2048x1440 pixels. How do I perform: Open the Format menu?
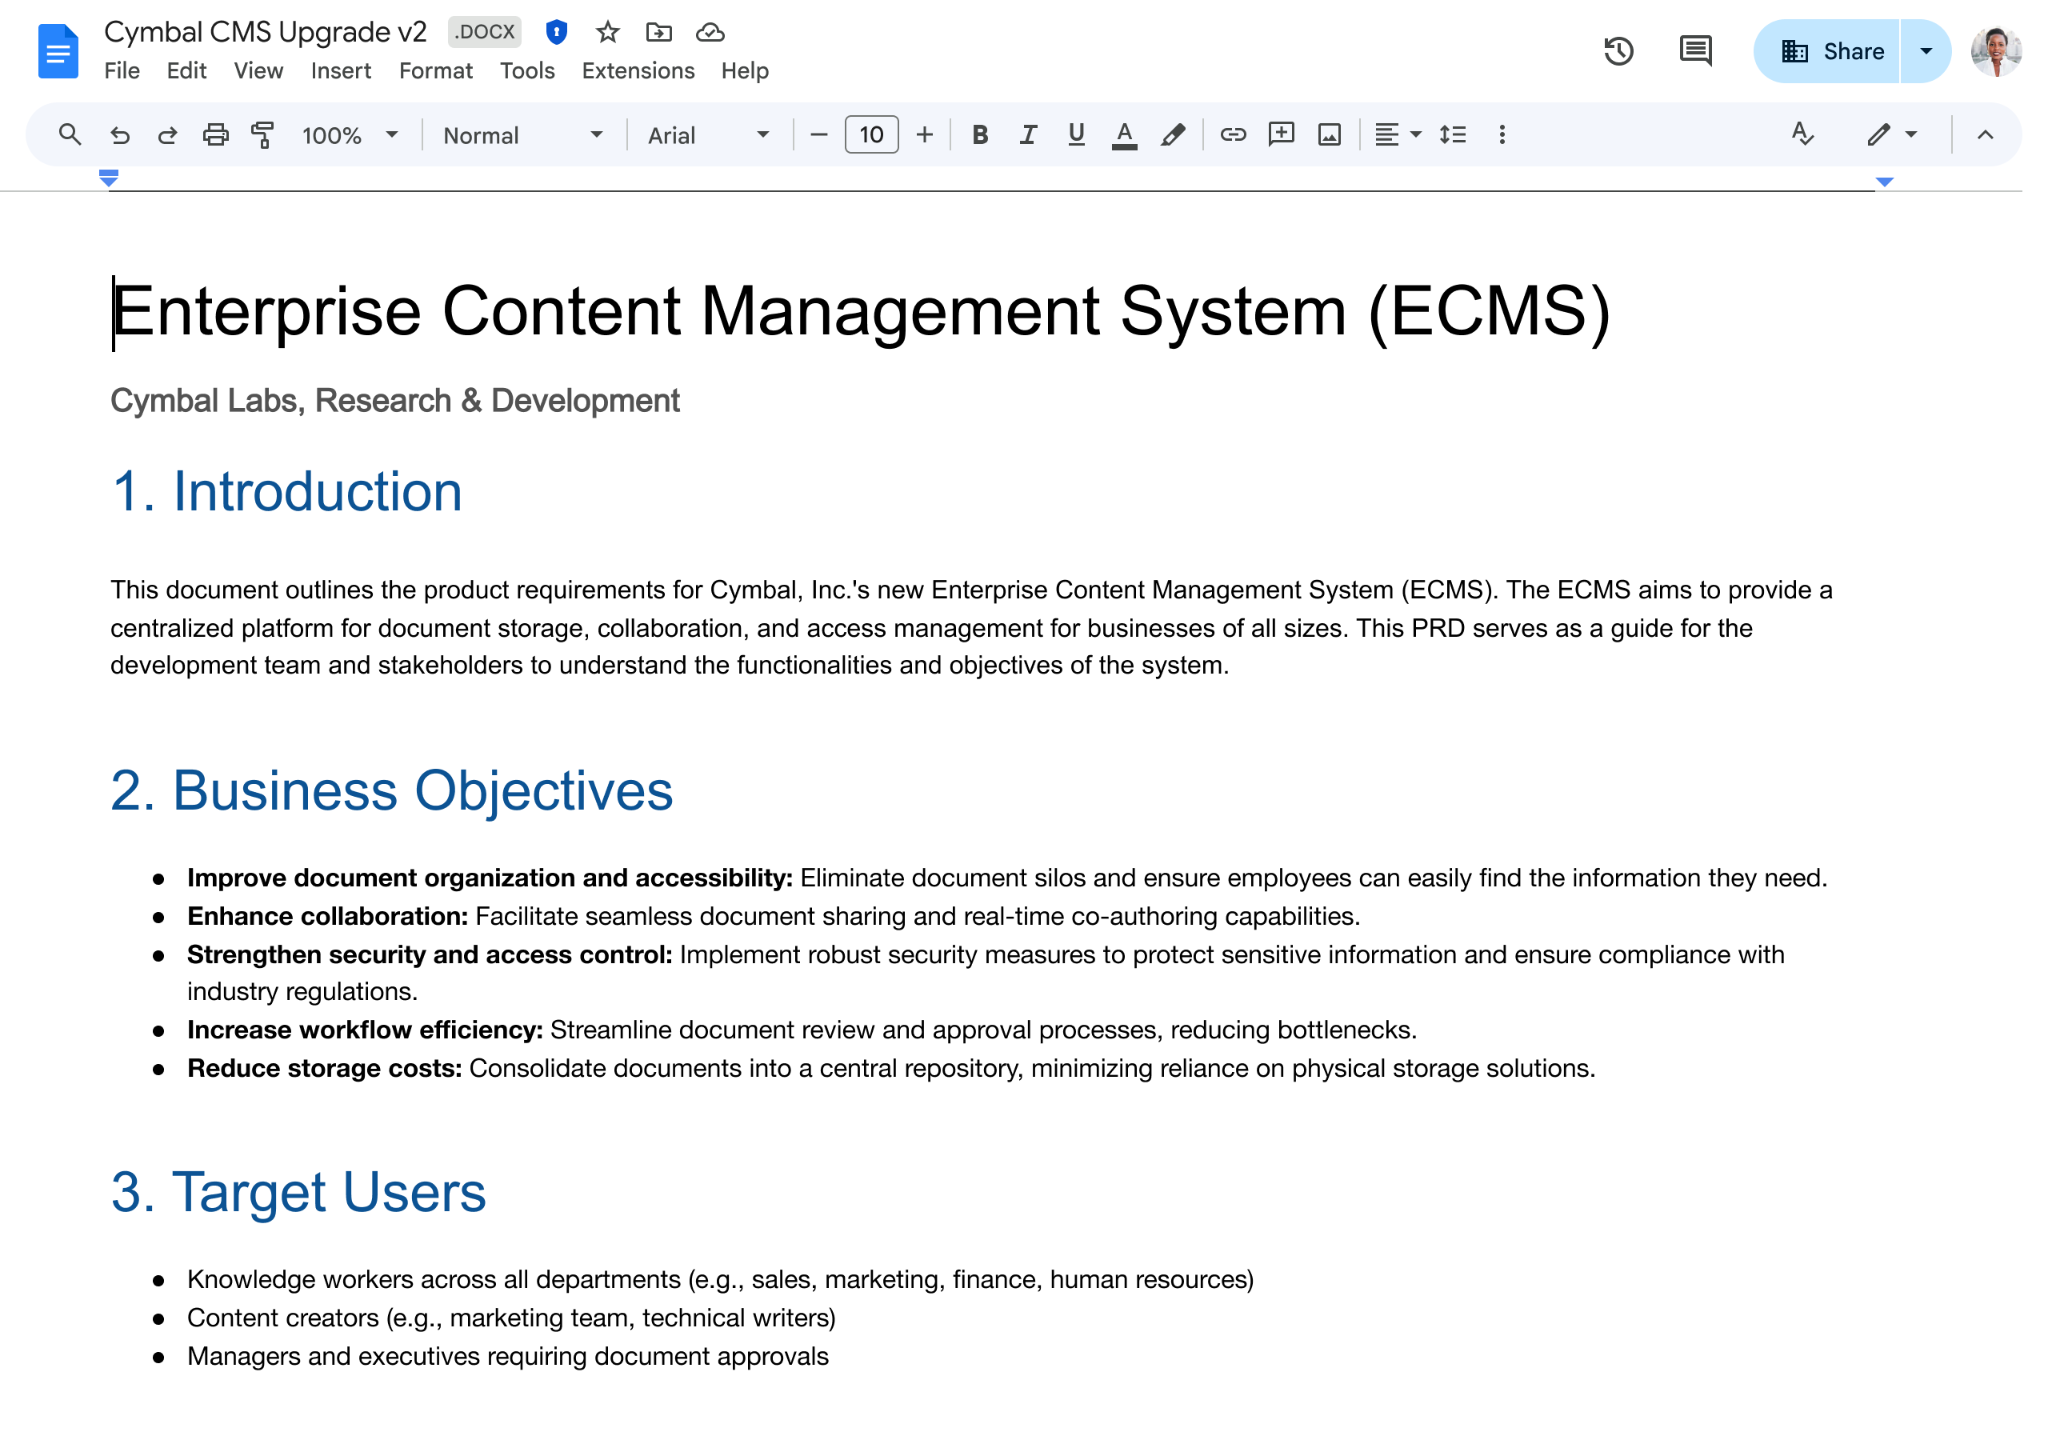click(435, 71)
